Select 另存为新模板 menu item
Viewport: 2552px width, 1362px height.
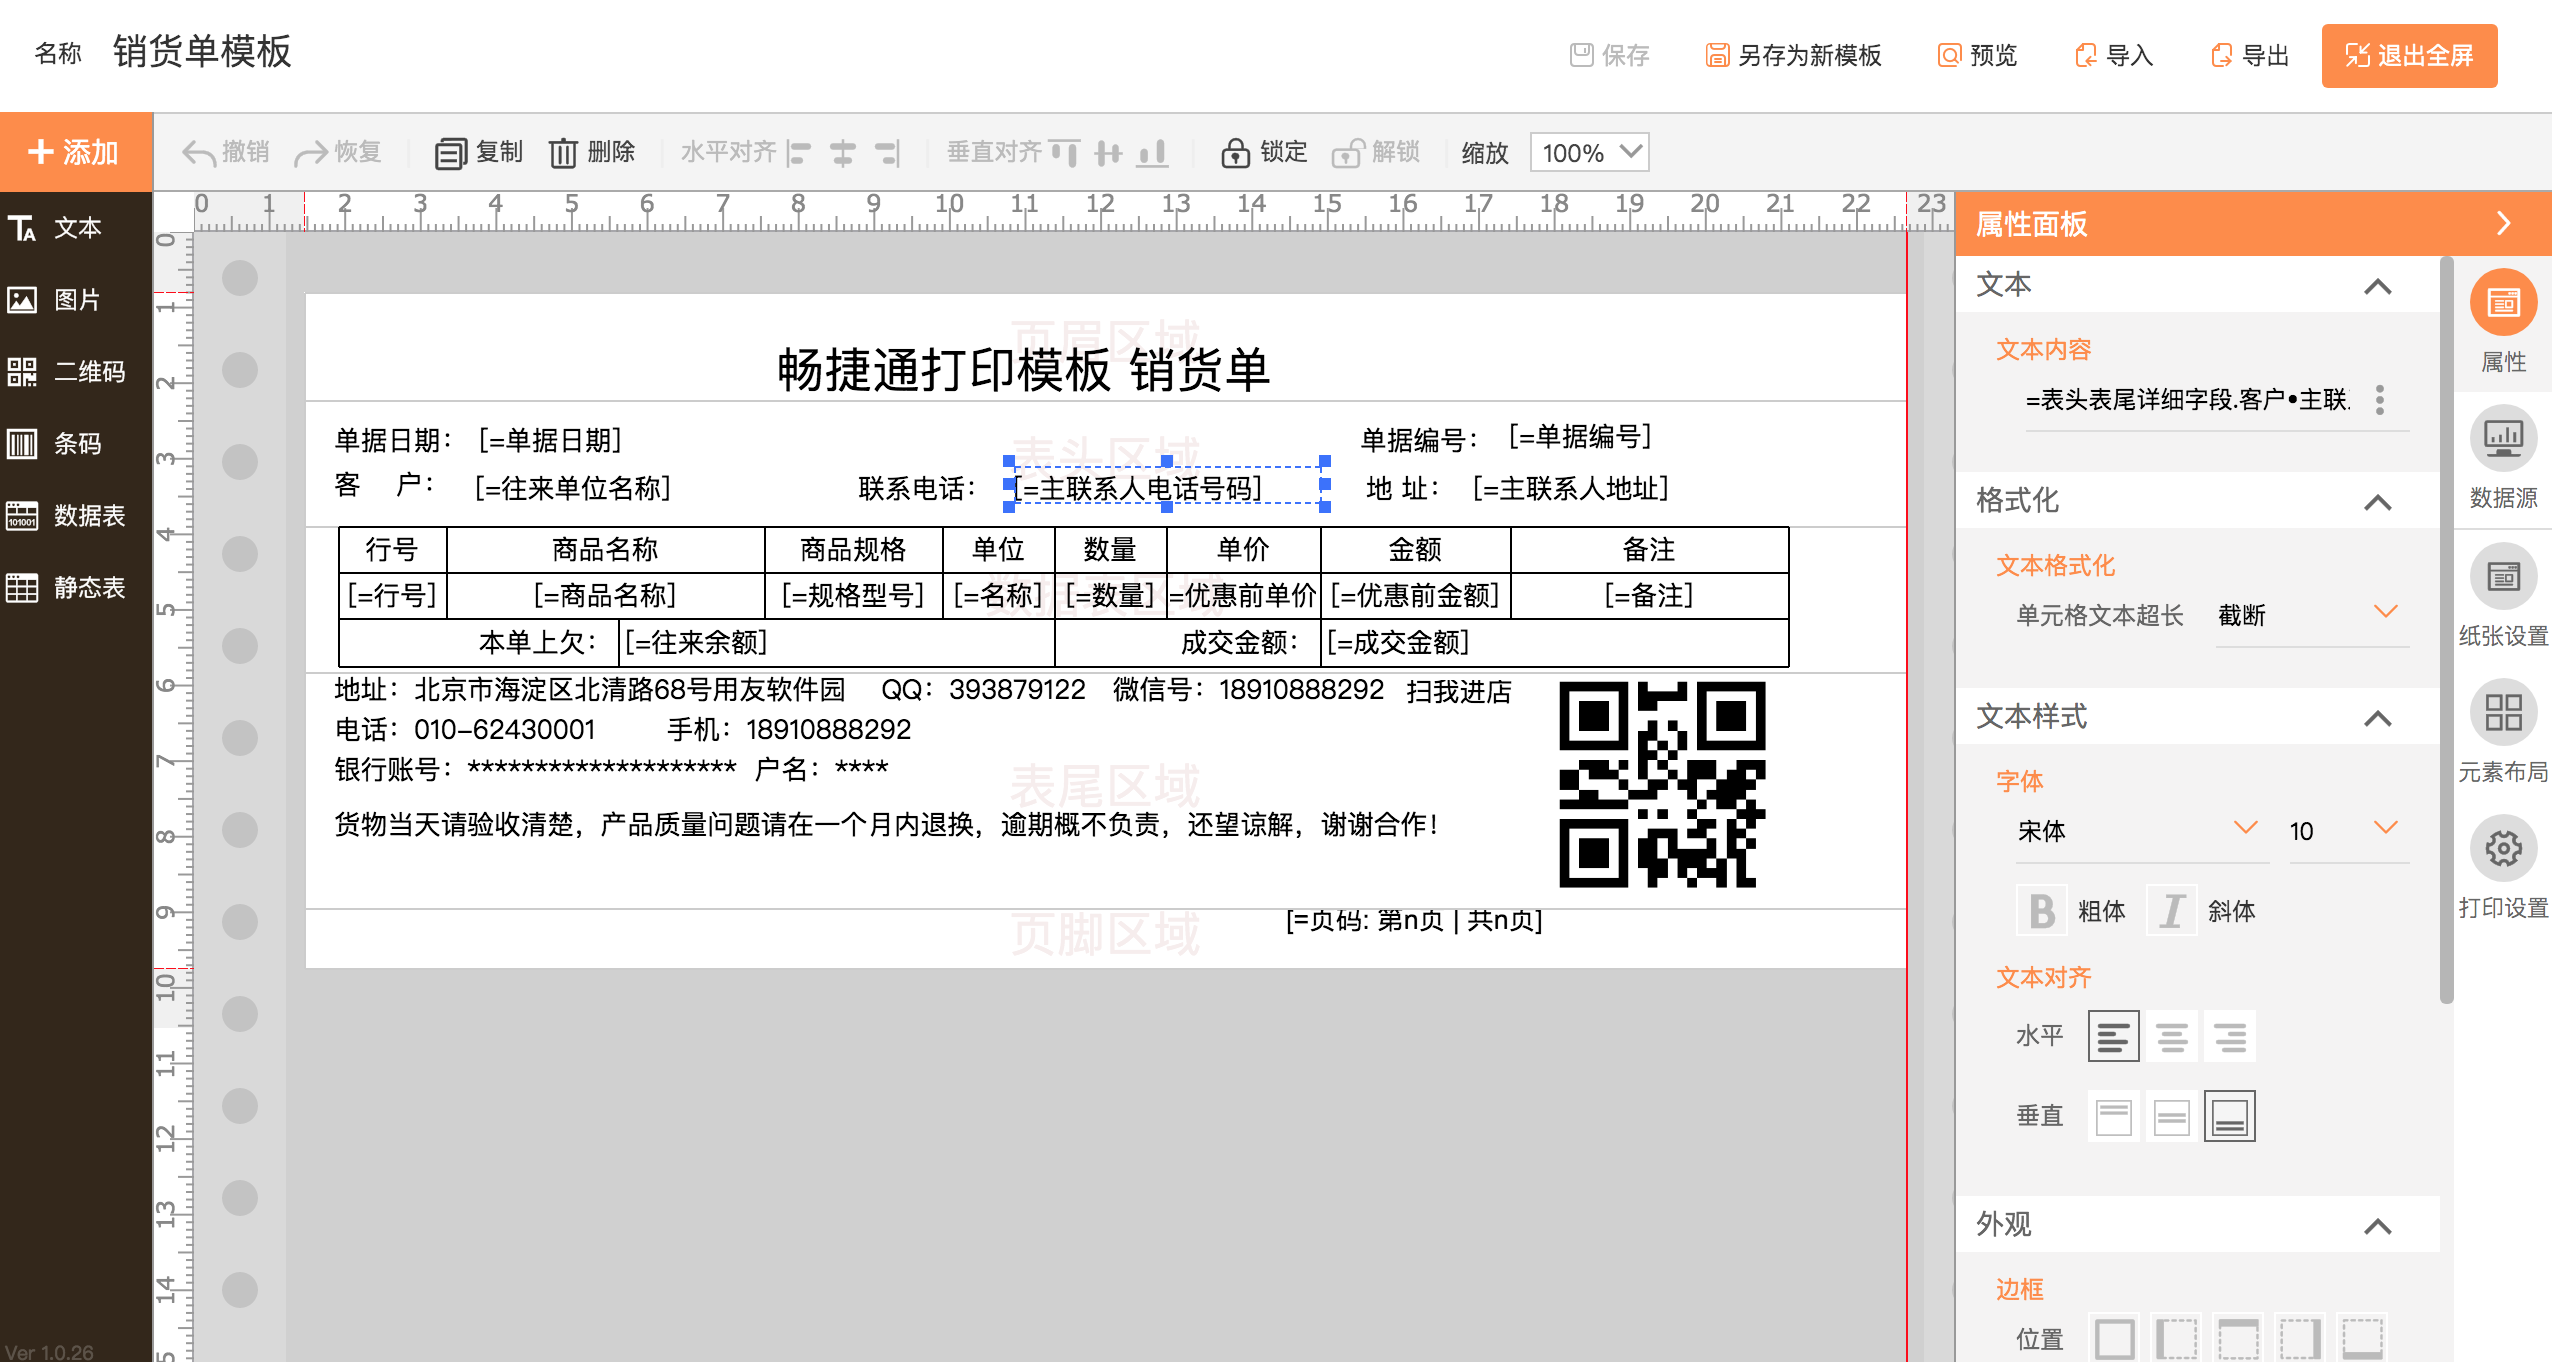point(1796,52)
